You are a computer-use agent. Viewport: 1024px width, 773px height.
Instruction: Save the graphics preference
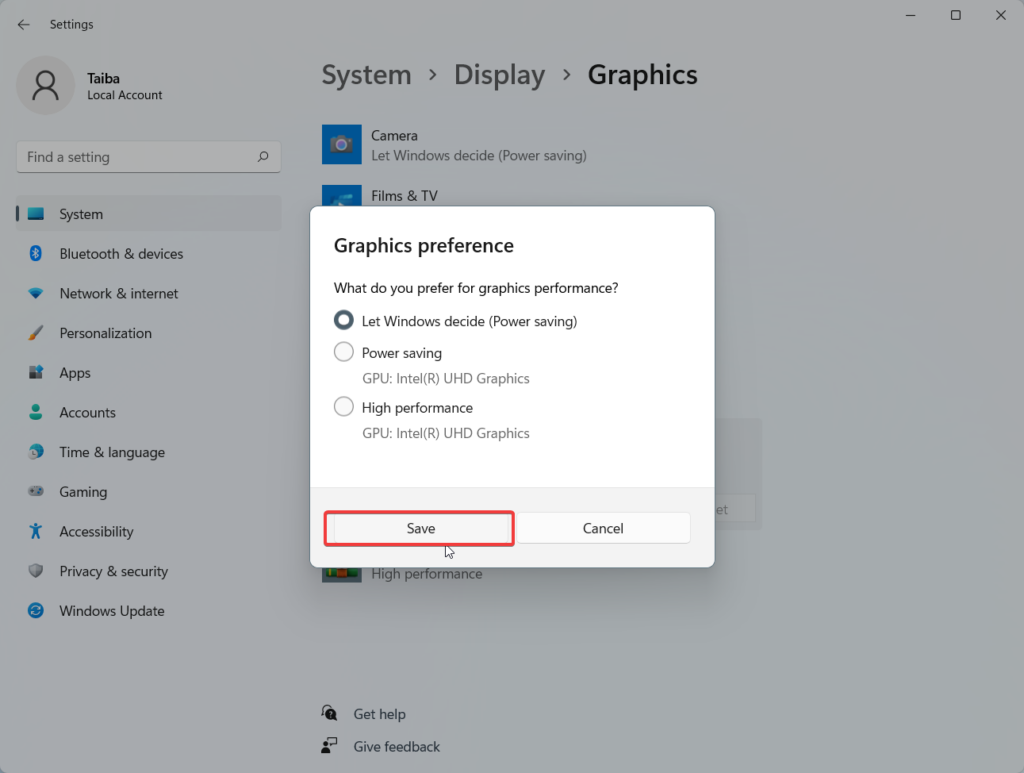tap(419, 528)
